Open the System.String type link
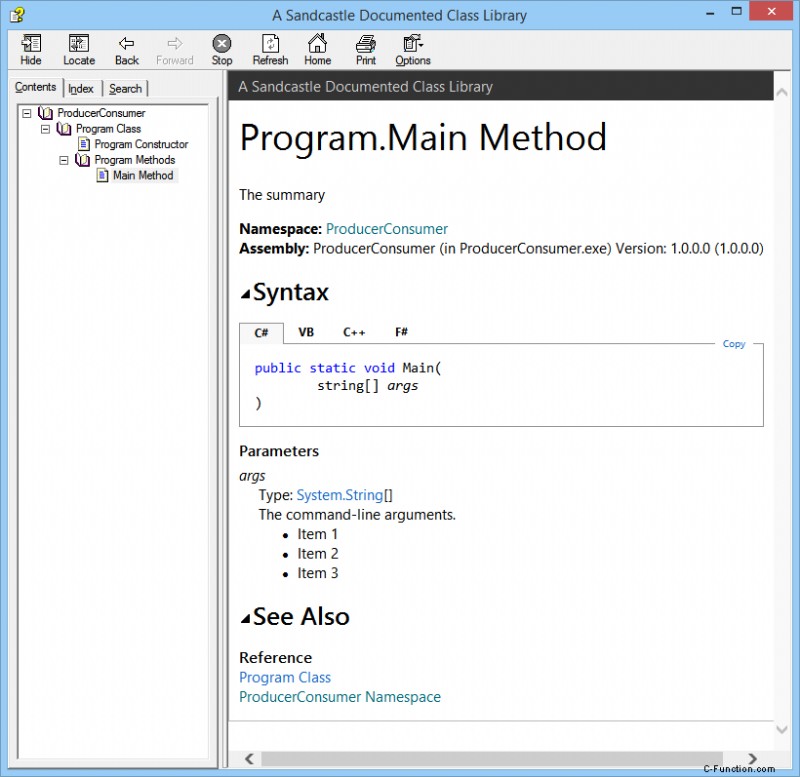Viewport: 800px width, 777px height. (340, 495)
